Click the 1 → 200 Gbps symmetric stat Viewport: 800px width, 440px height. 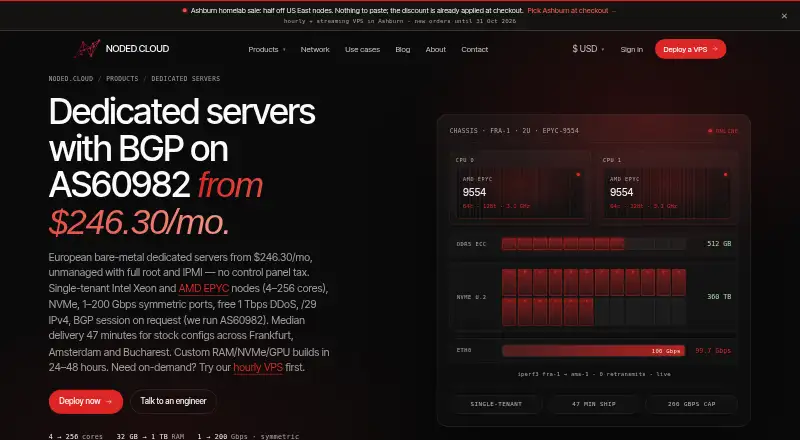coord(248,436)
